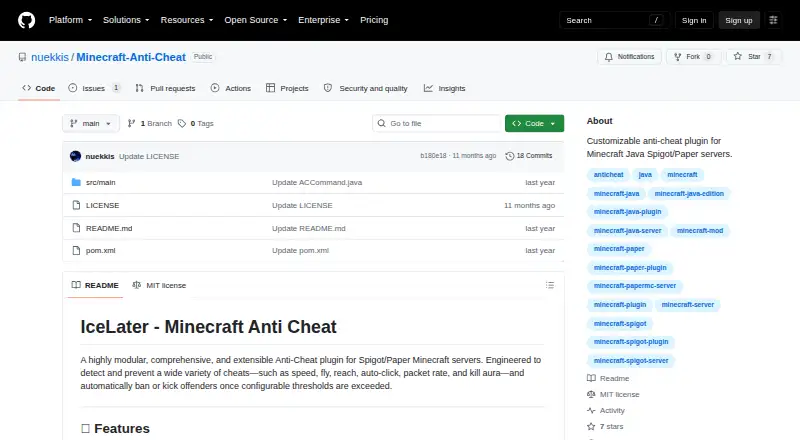Open the GitHub home logo
800x440 pixels.
pos(27,20)
